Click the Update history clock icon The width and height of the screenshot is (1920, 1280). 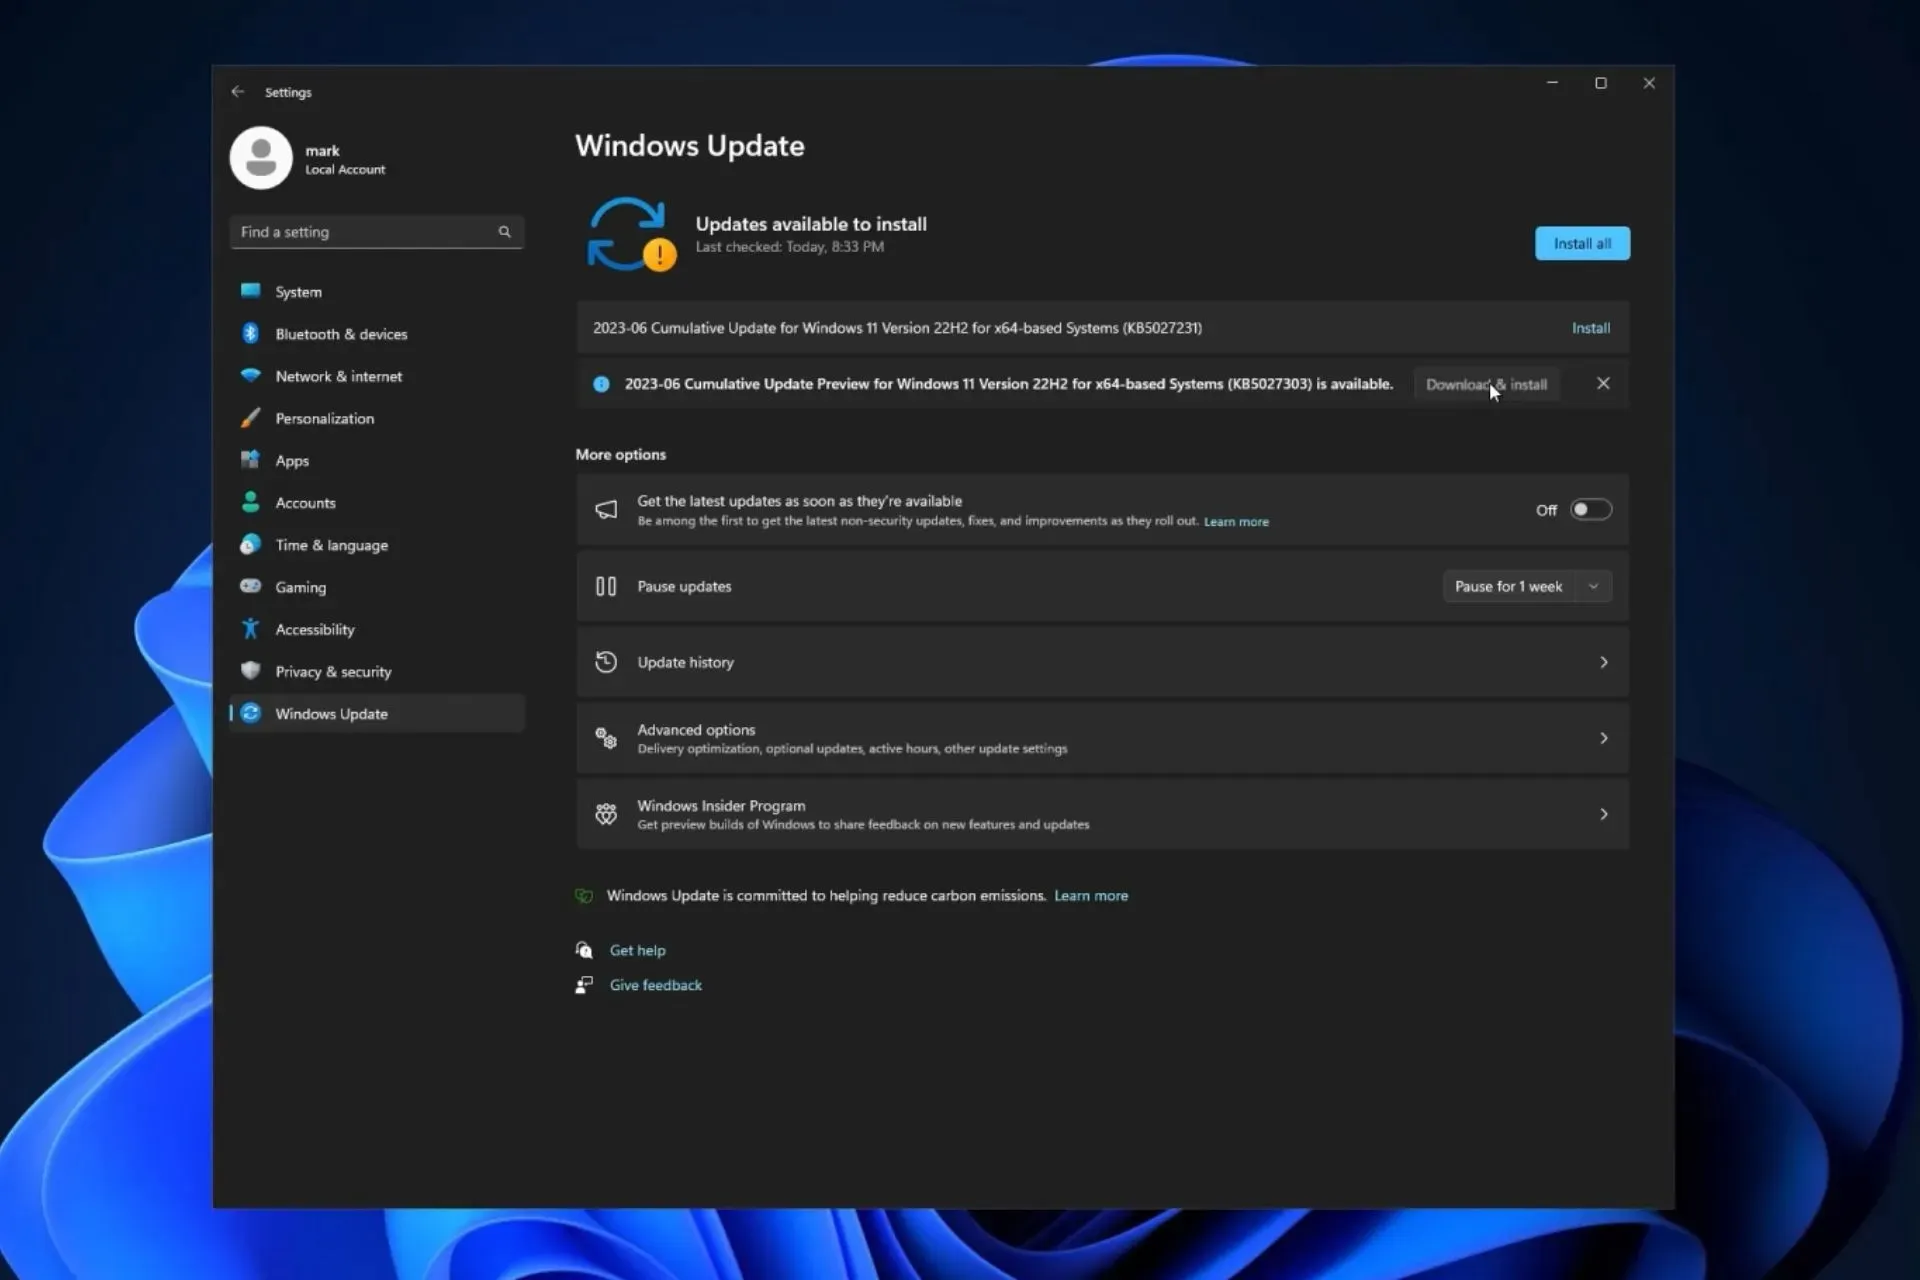pos(606,662)
